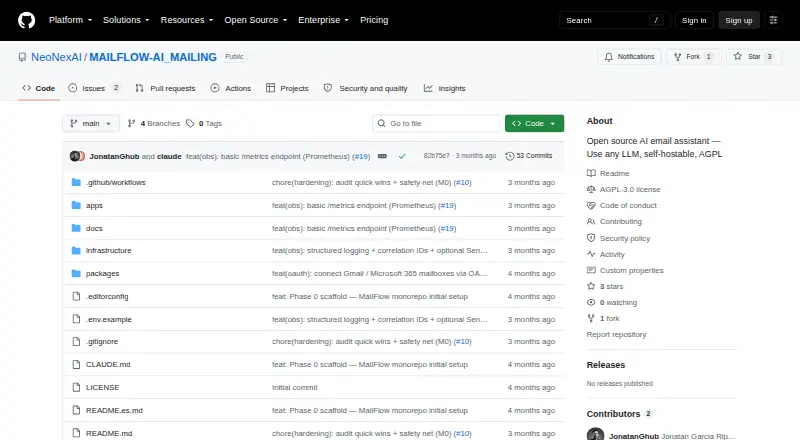Focus the Go to file input
Viewport: 800px width, 440px height.
[x=437, y=124]
